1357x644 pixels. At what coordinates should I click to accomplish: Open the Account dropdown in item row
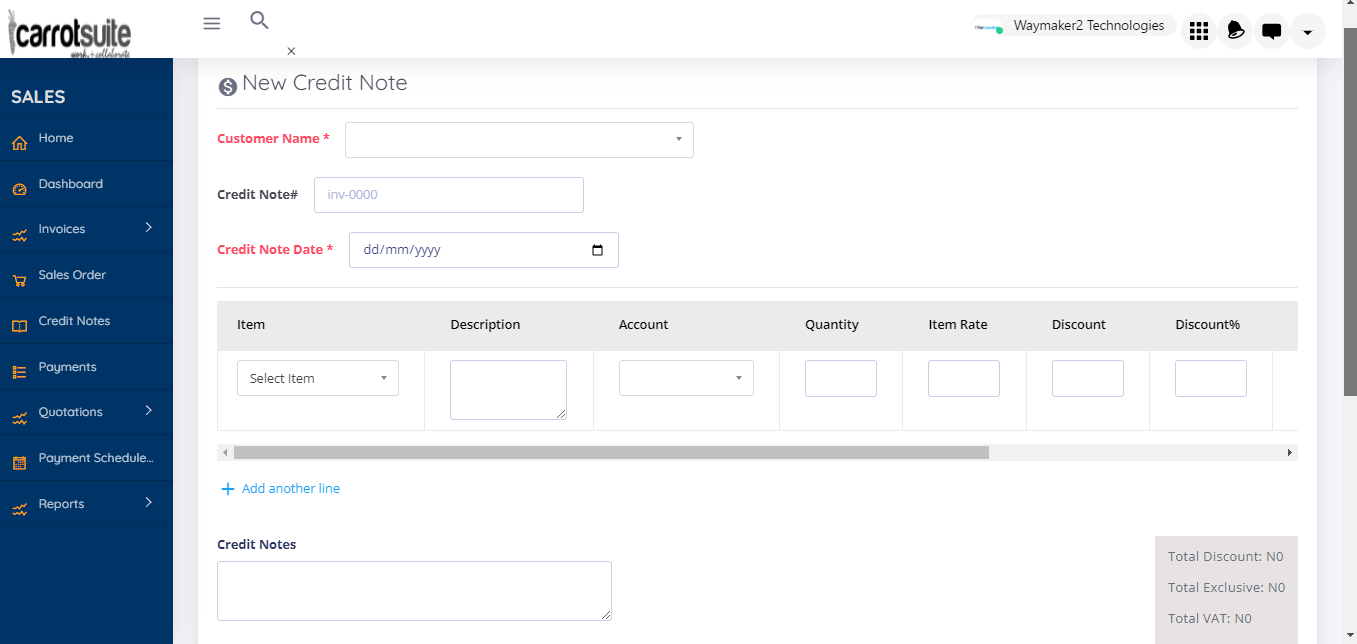[x=685, y=378]
